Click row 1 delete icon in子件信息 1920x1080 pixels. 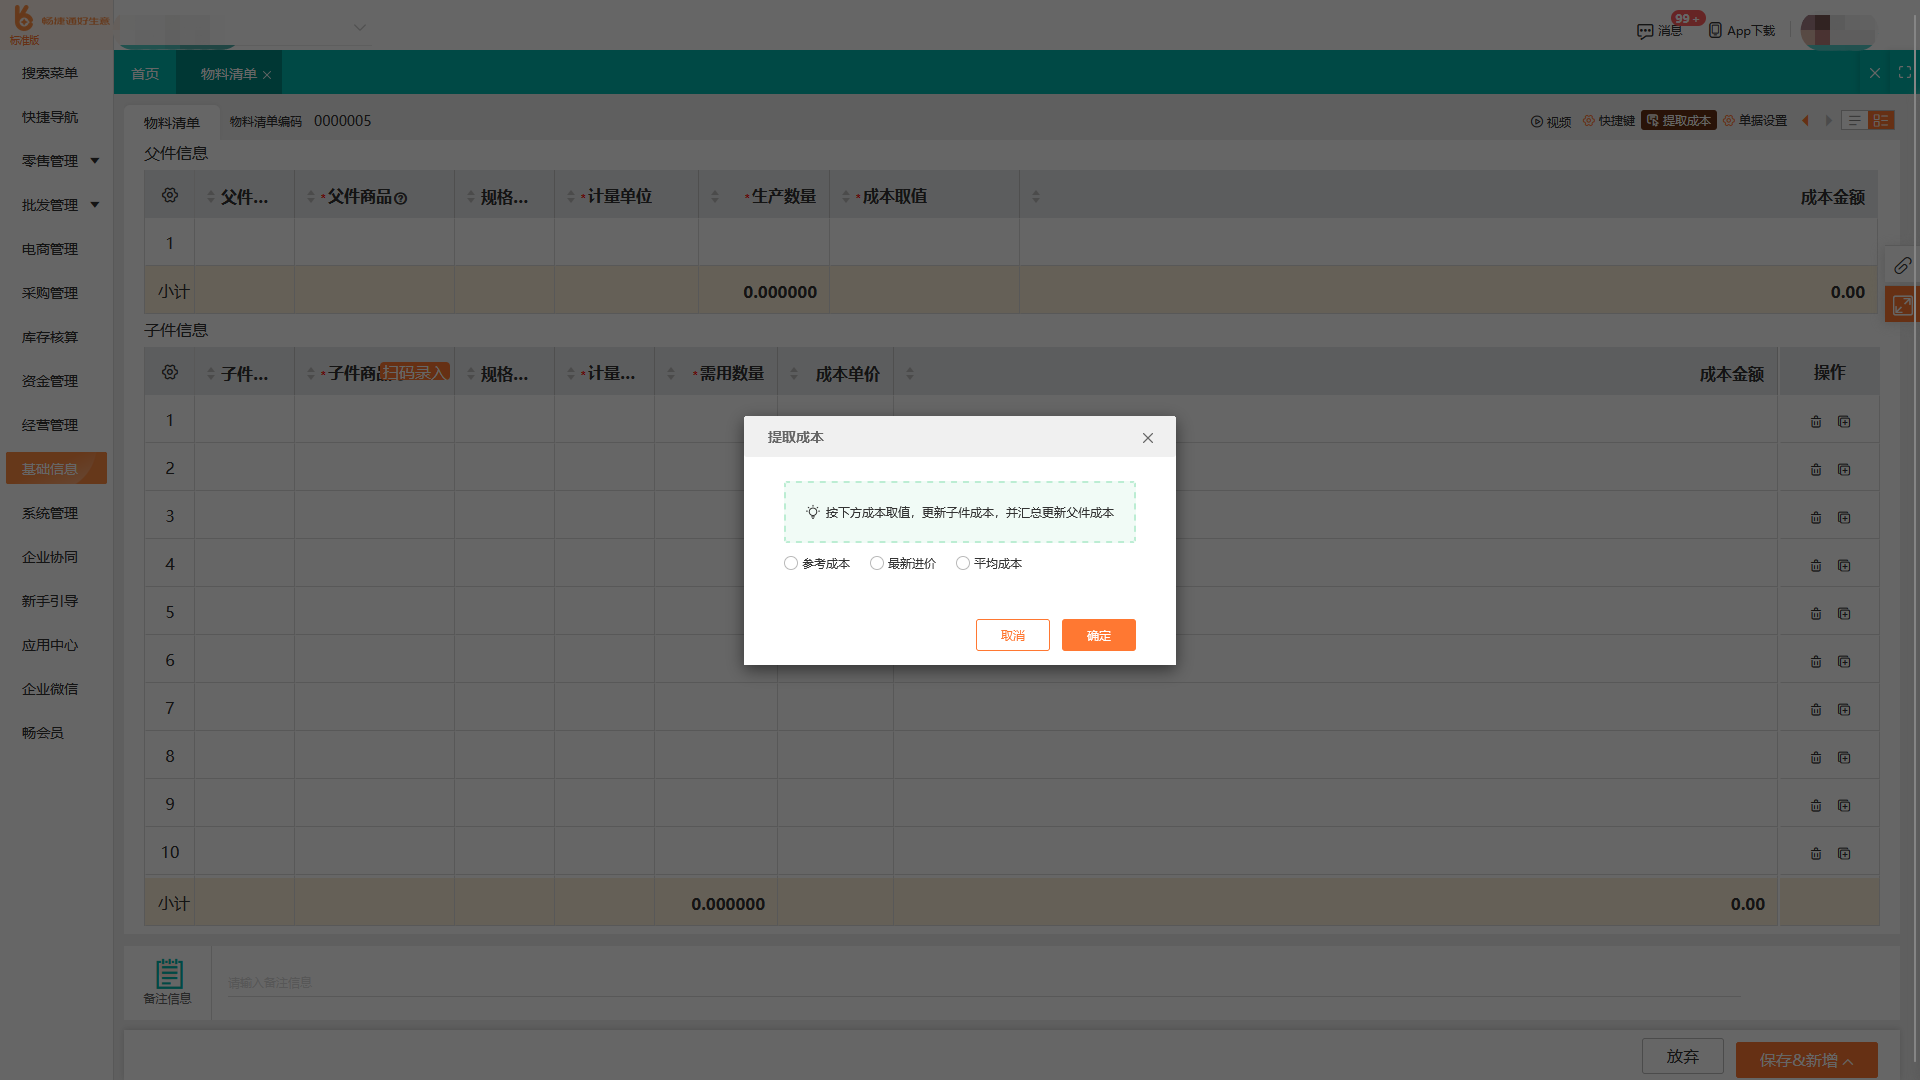[x=1816, y=421]
